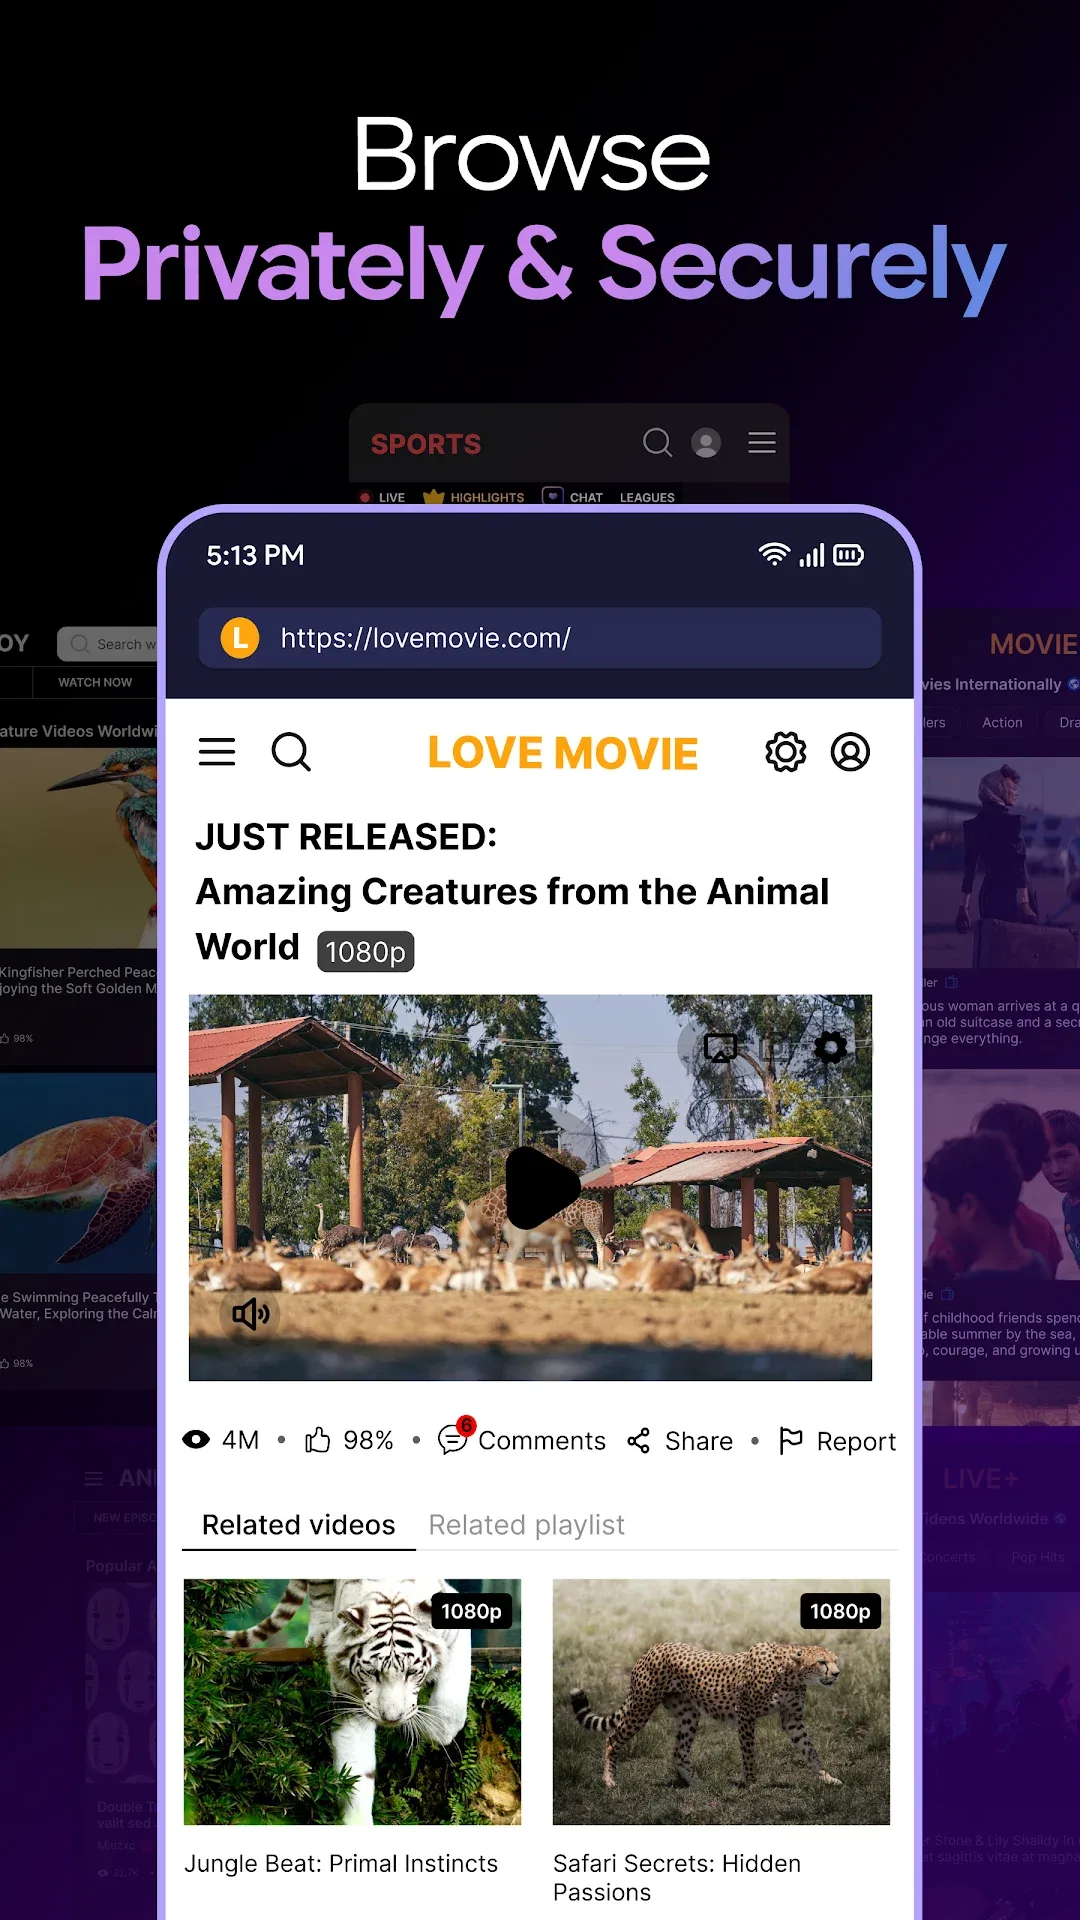The width and height of the screenshot is (1080, 1920).
Task: Tap the thumbs-up like icon
Action: click(x=318, y=1440)
